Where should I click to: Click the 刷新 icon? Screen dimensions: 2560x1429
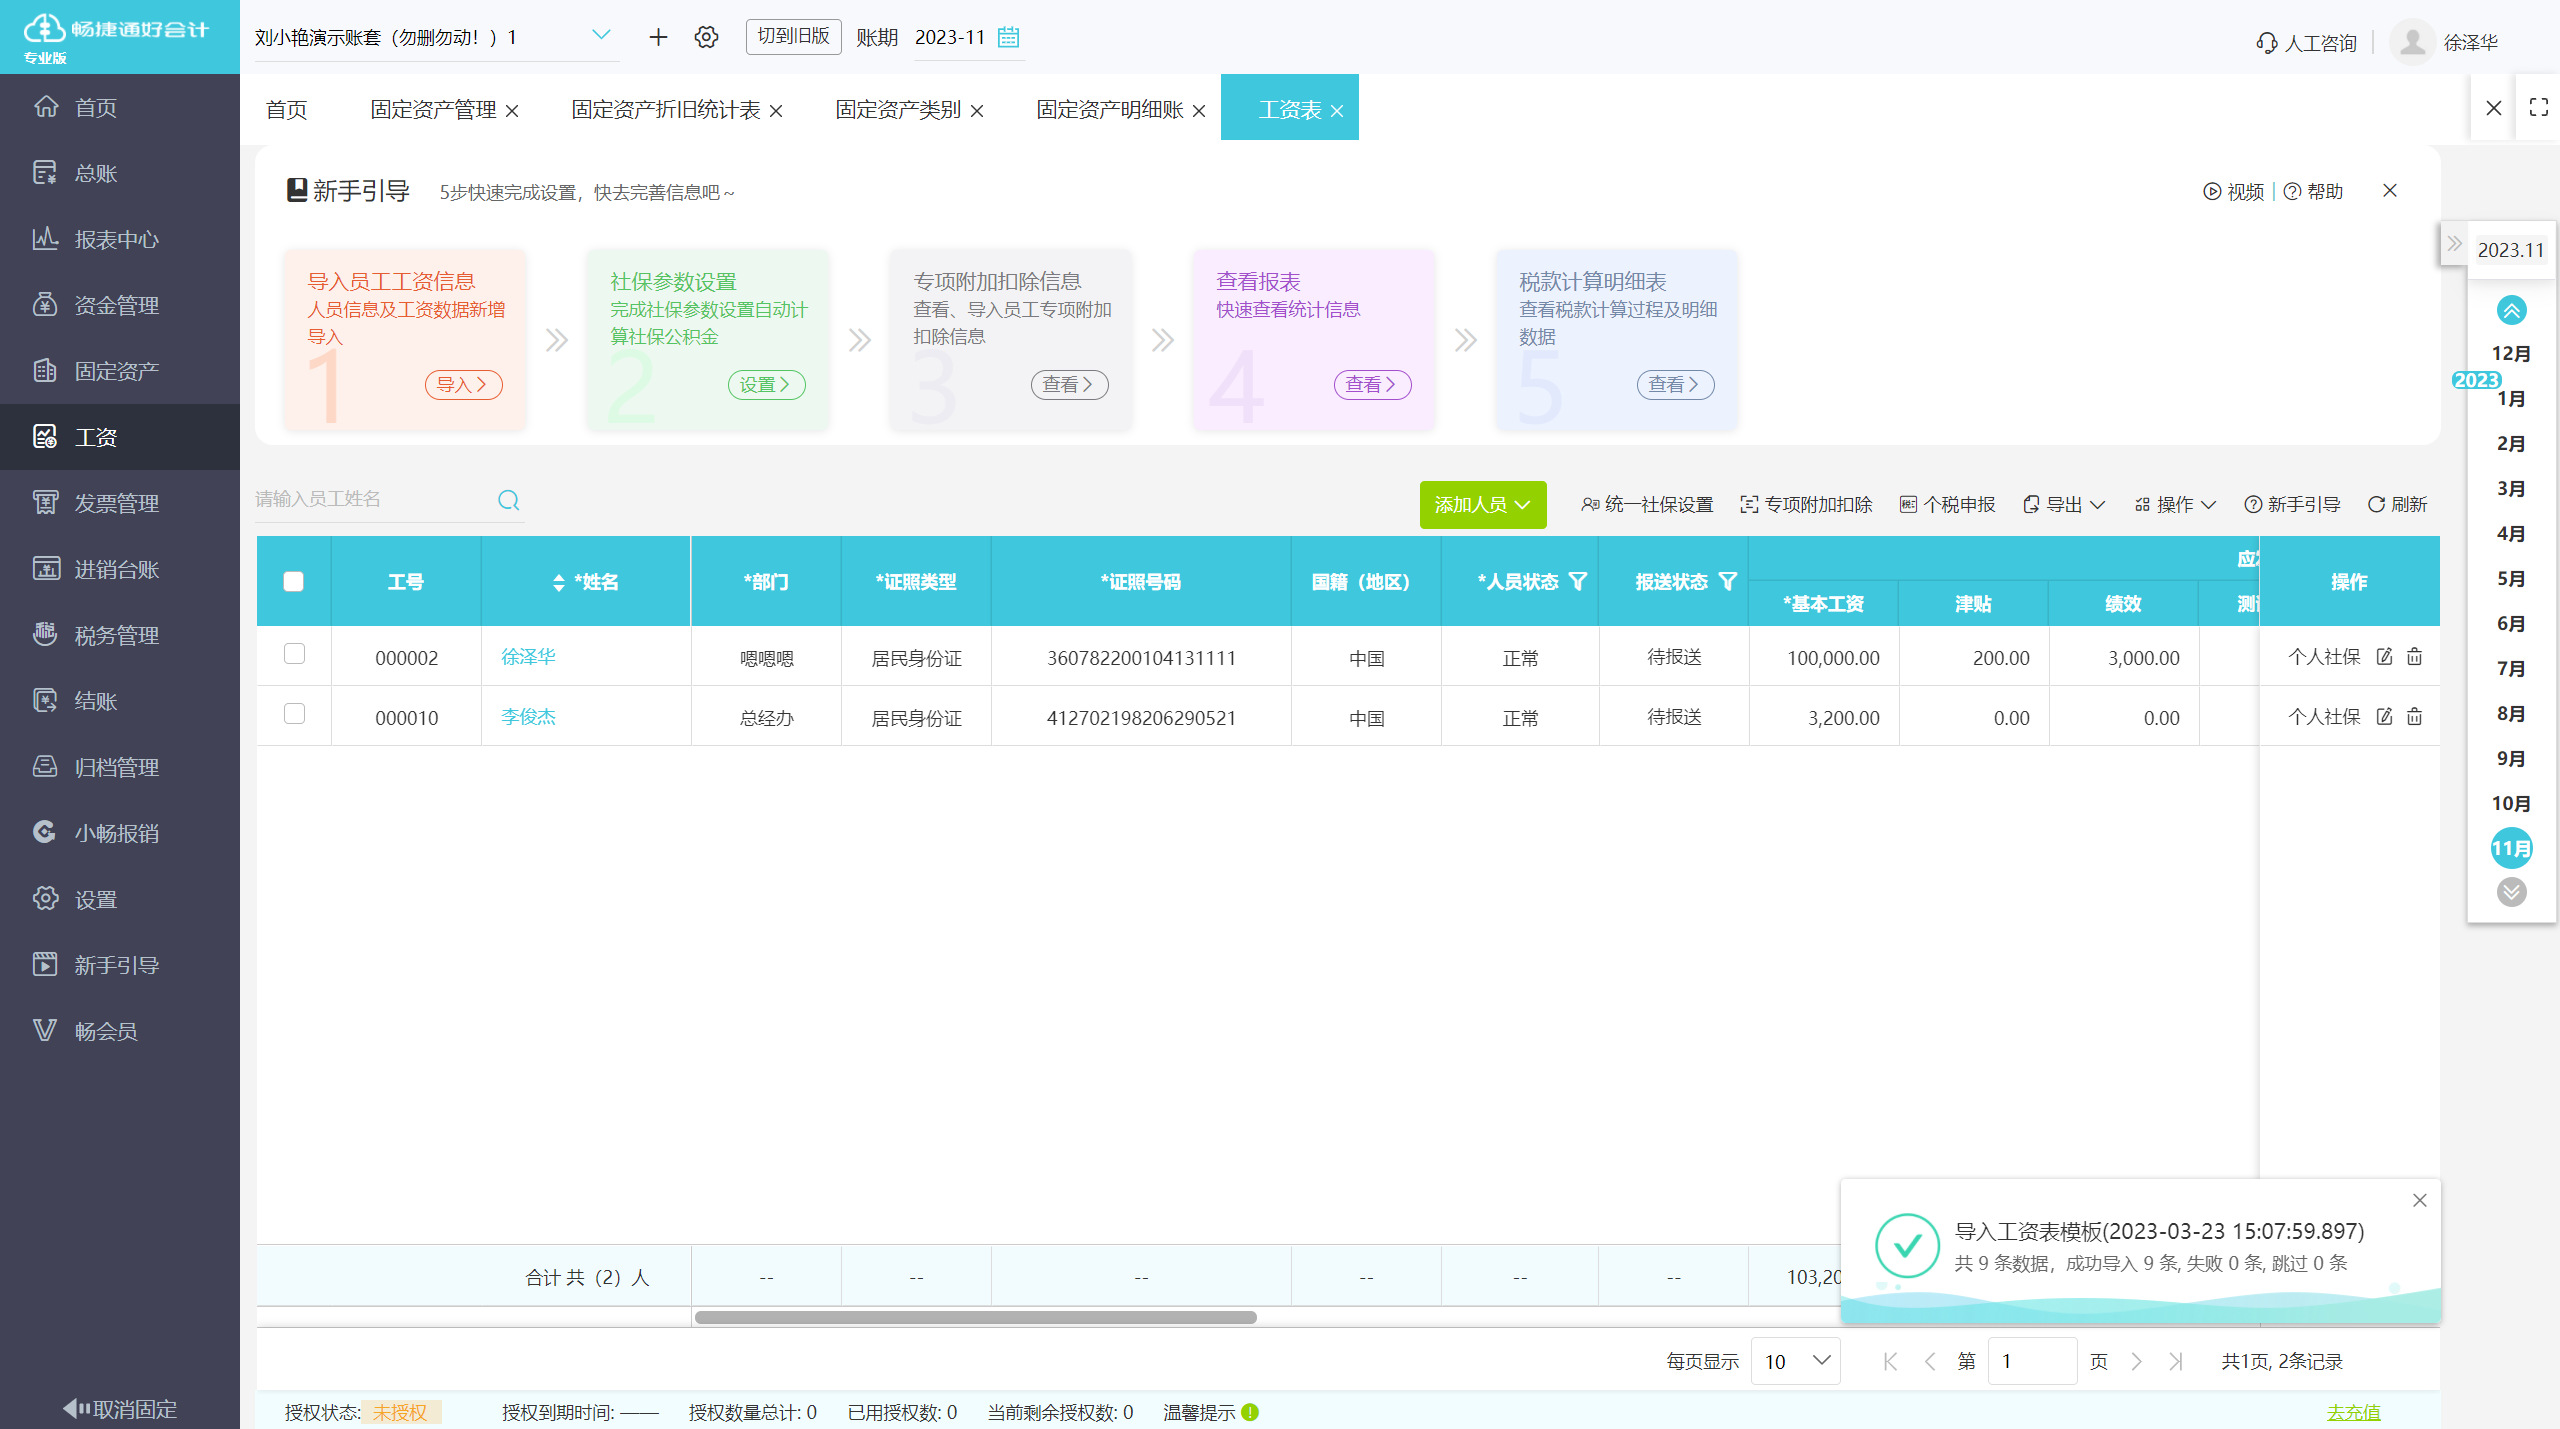pos(2377,504)
